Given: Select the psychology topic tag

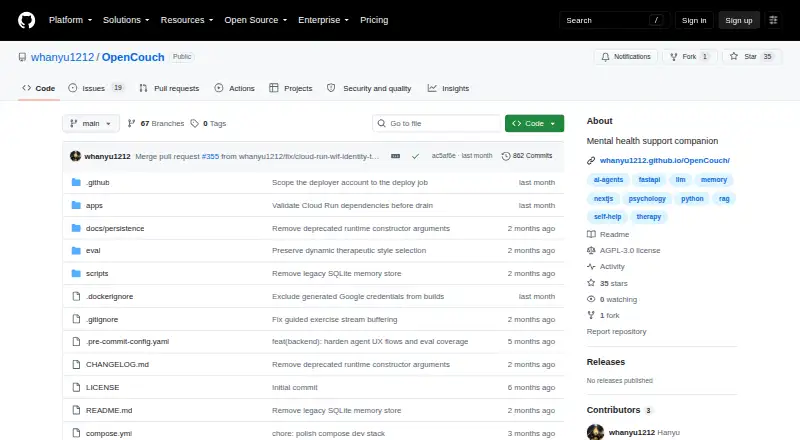Looking at the screenshot, I should tap(647, 199).
